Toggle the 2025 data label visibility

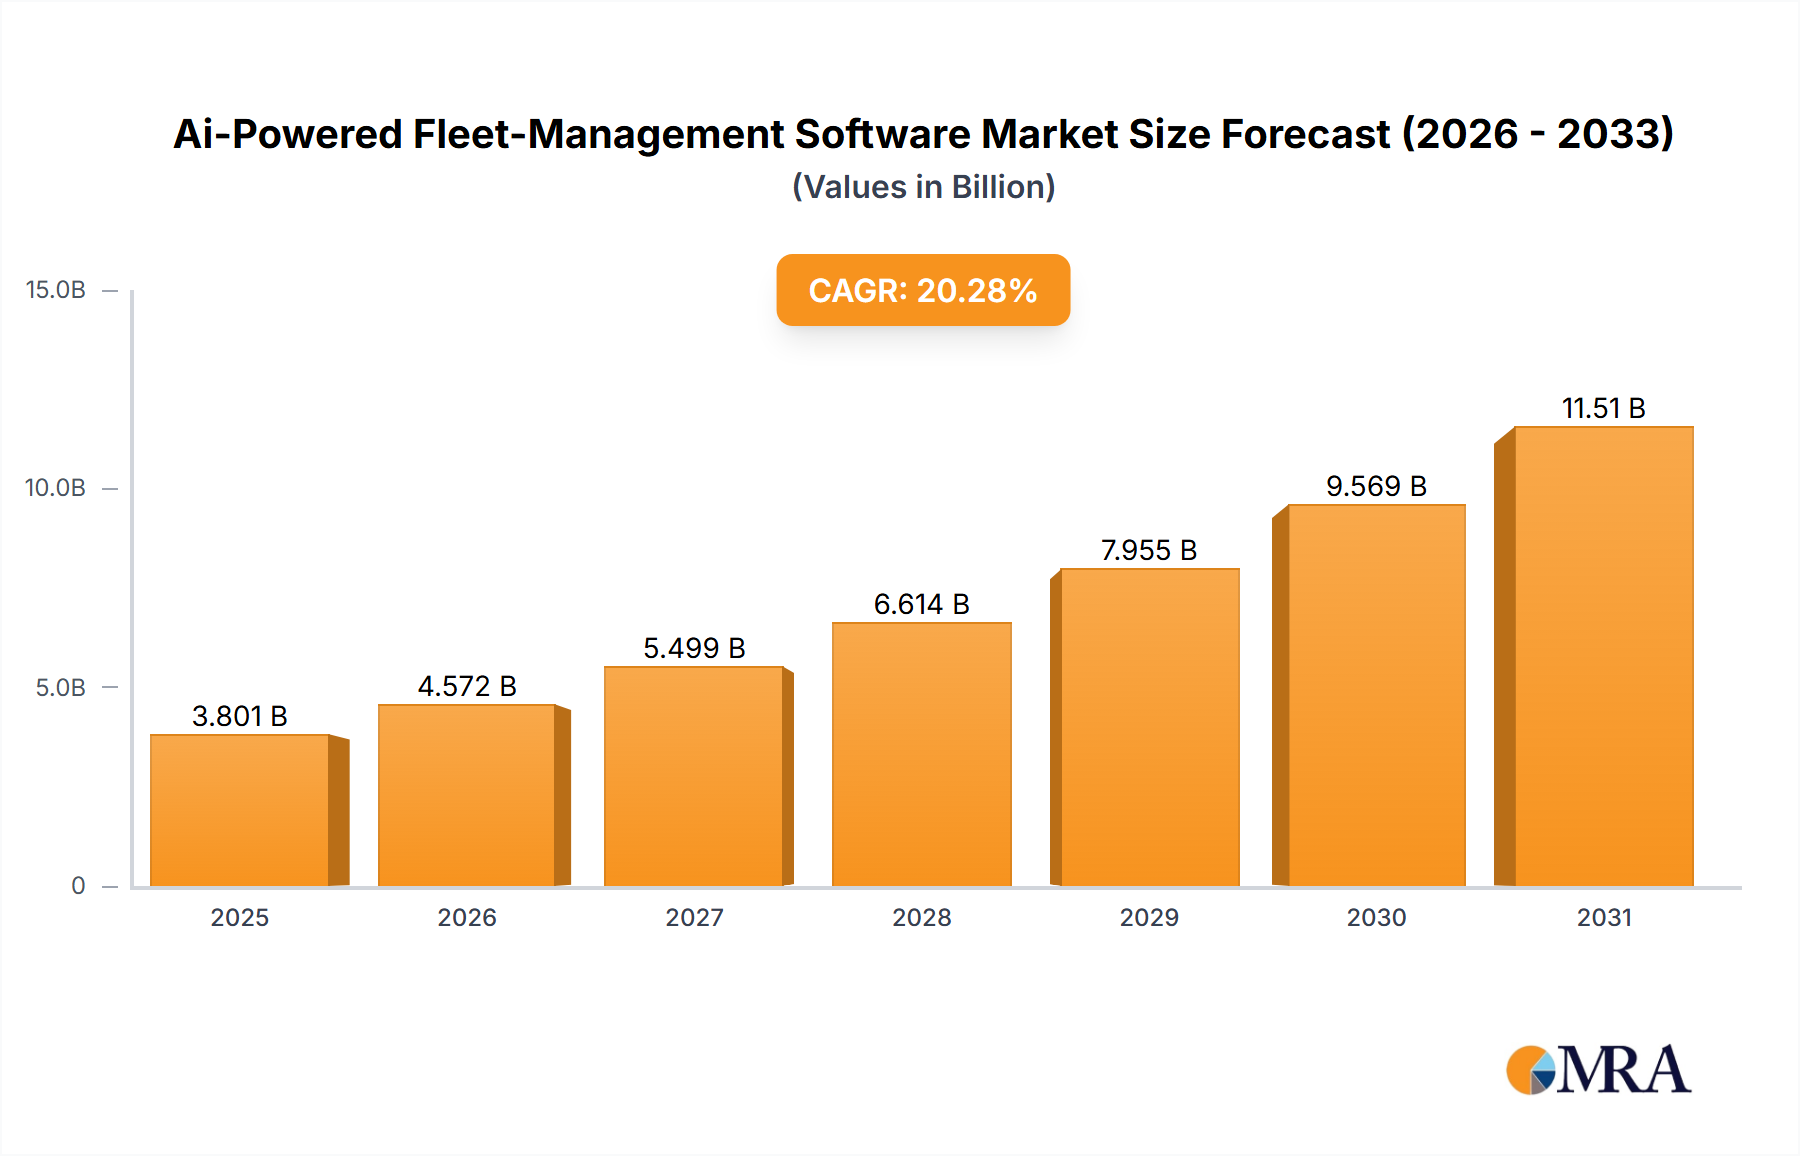tap(240, 716)
